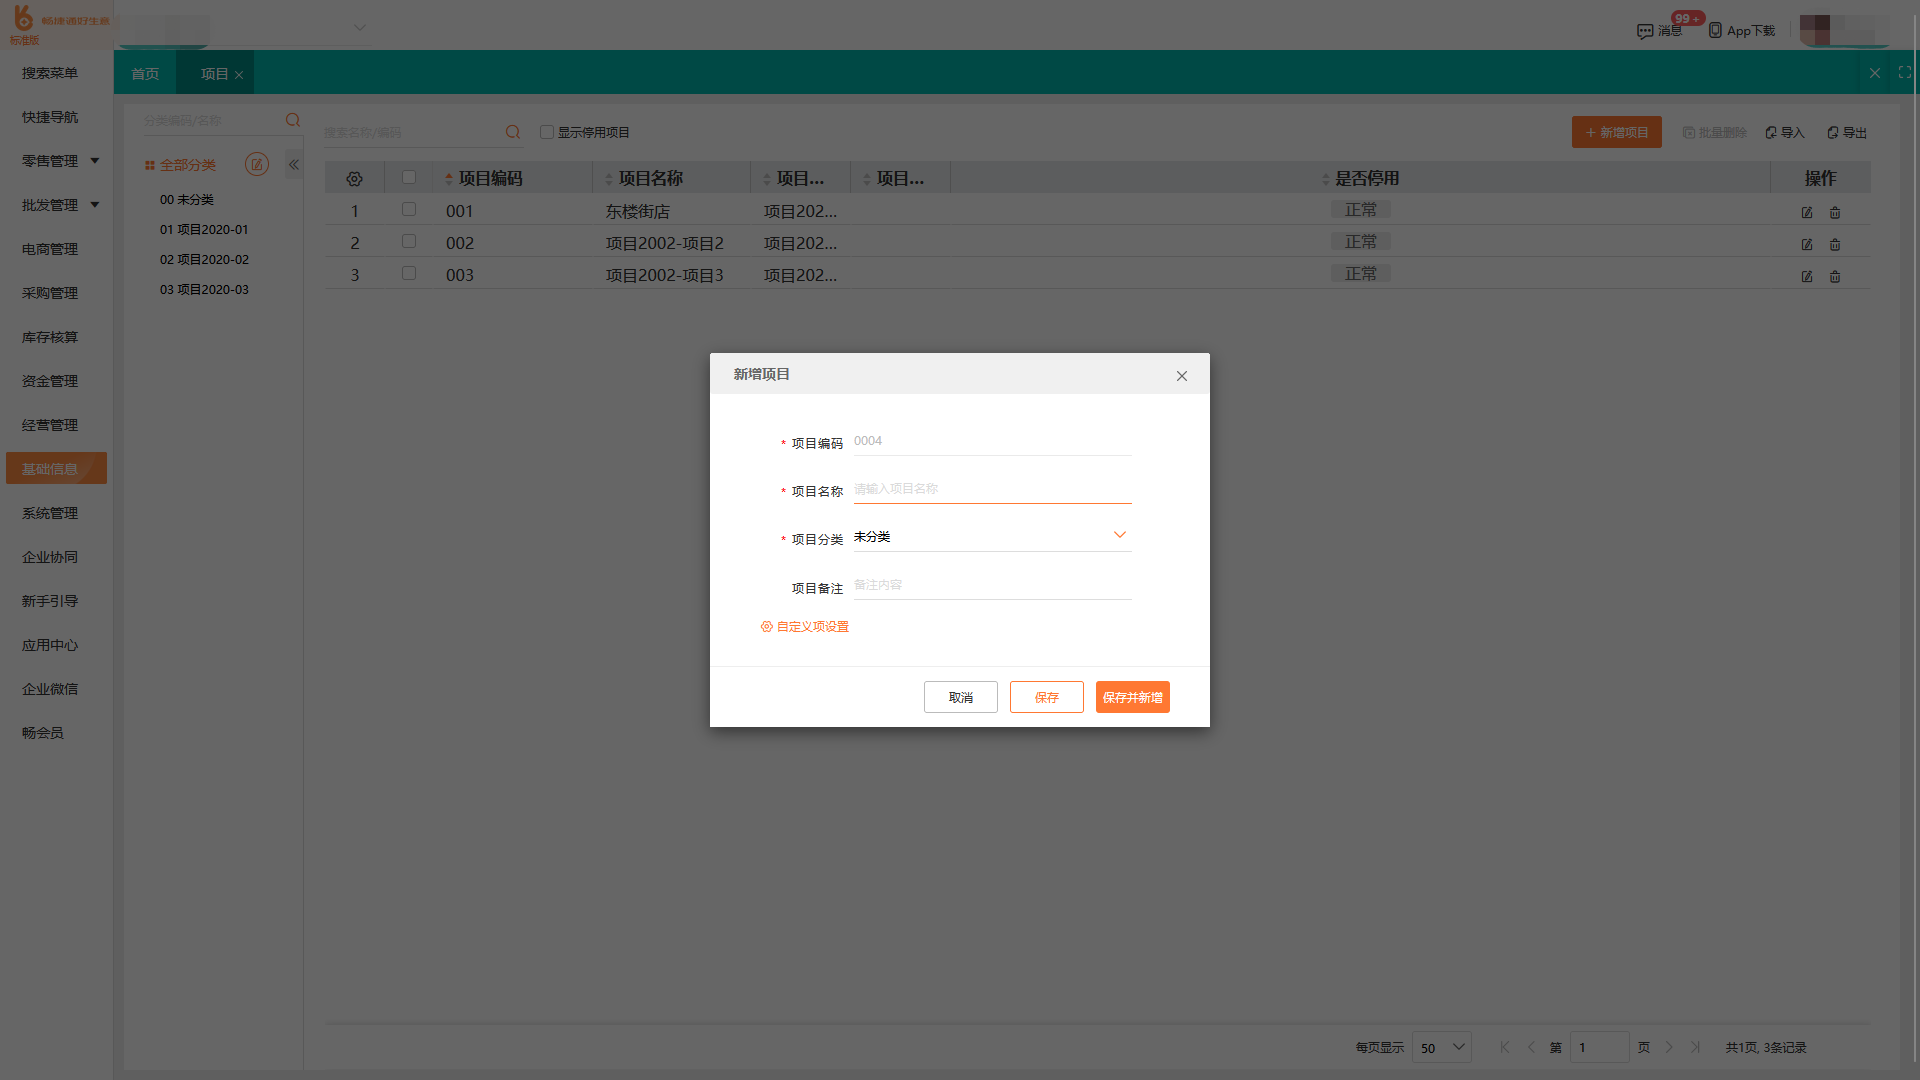Screen dimensions: 1920x1080
Task: Click the column settings icon in table header
Action: point(353,178)
